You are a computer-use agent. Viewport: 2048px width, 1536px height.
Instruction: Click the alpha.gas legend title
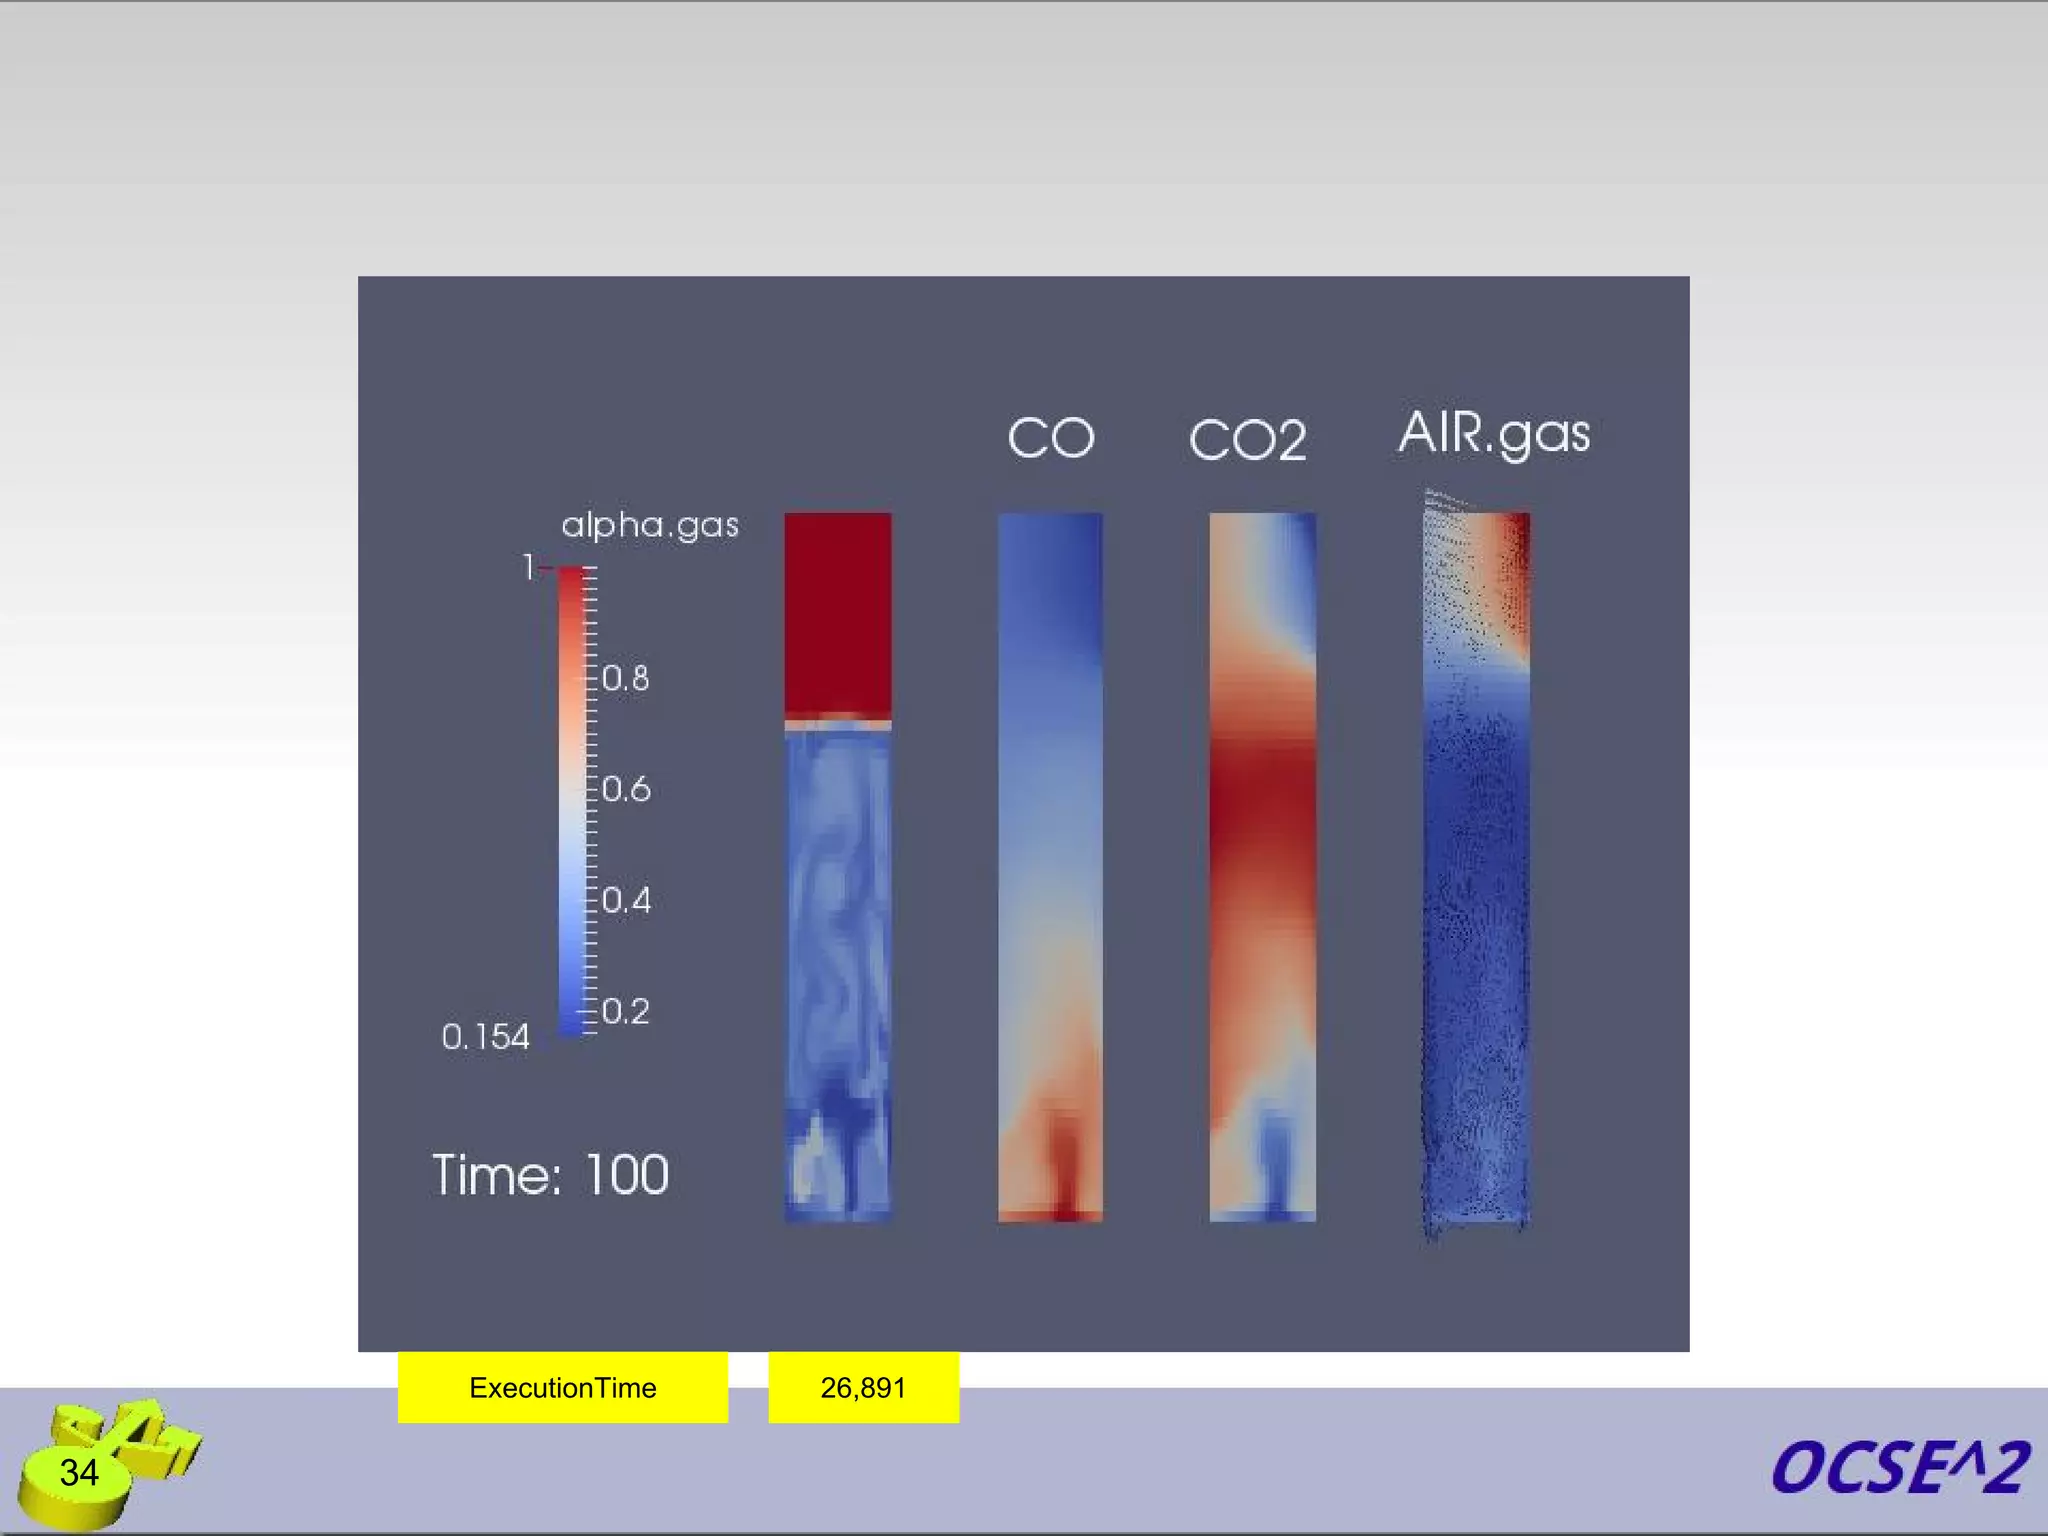point(650,524)
